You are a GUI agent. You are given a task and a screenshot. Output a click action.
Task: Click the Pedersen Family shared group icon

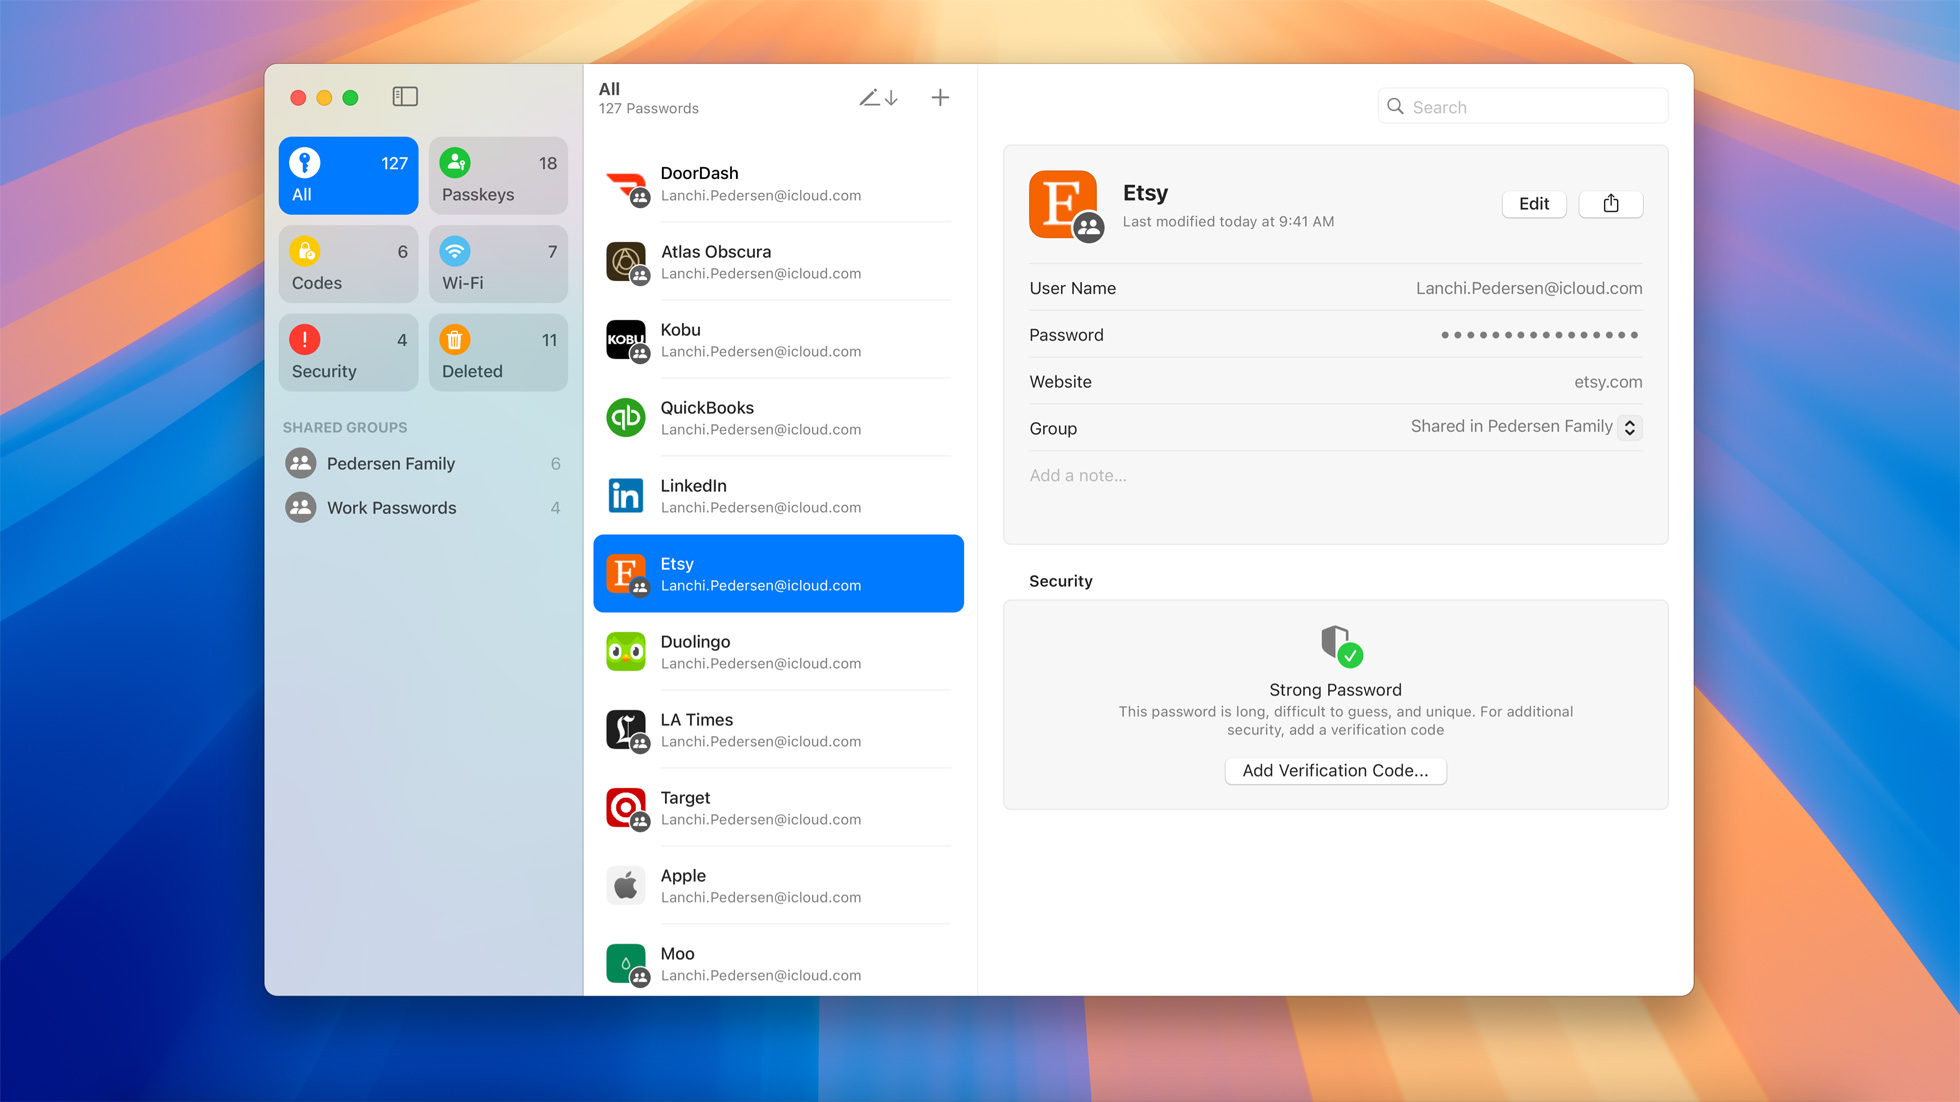tap(302, 463)
